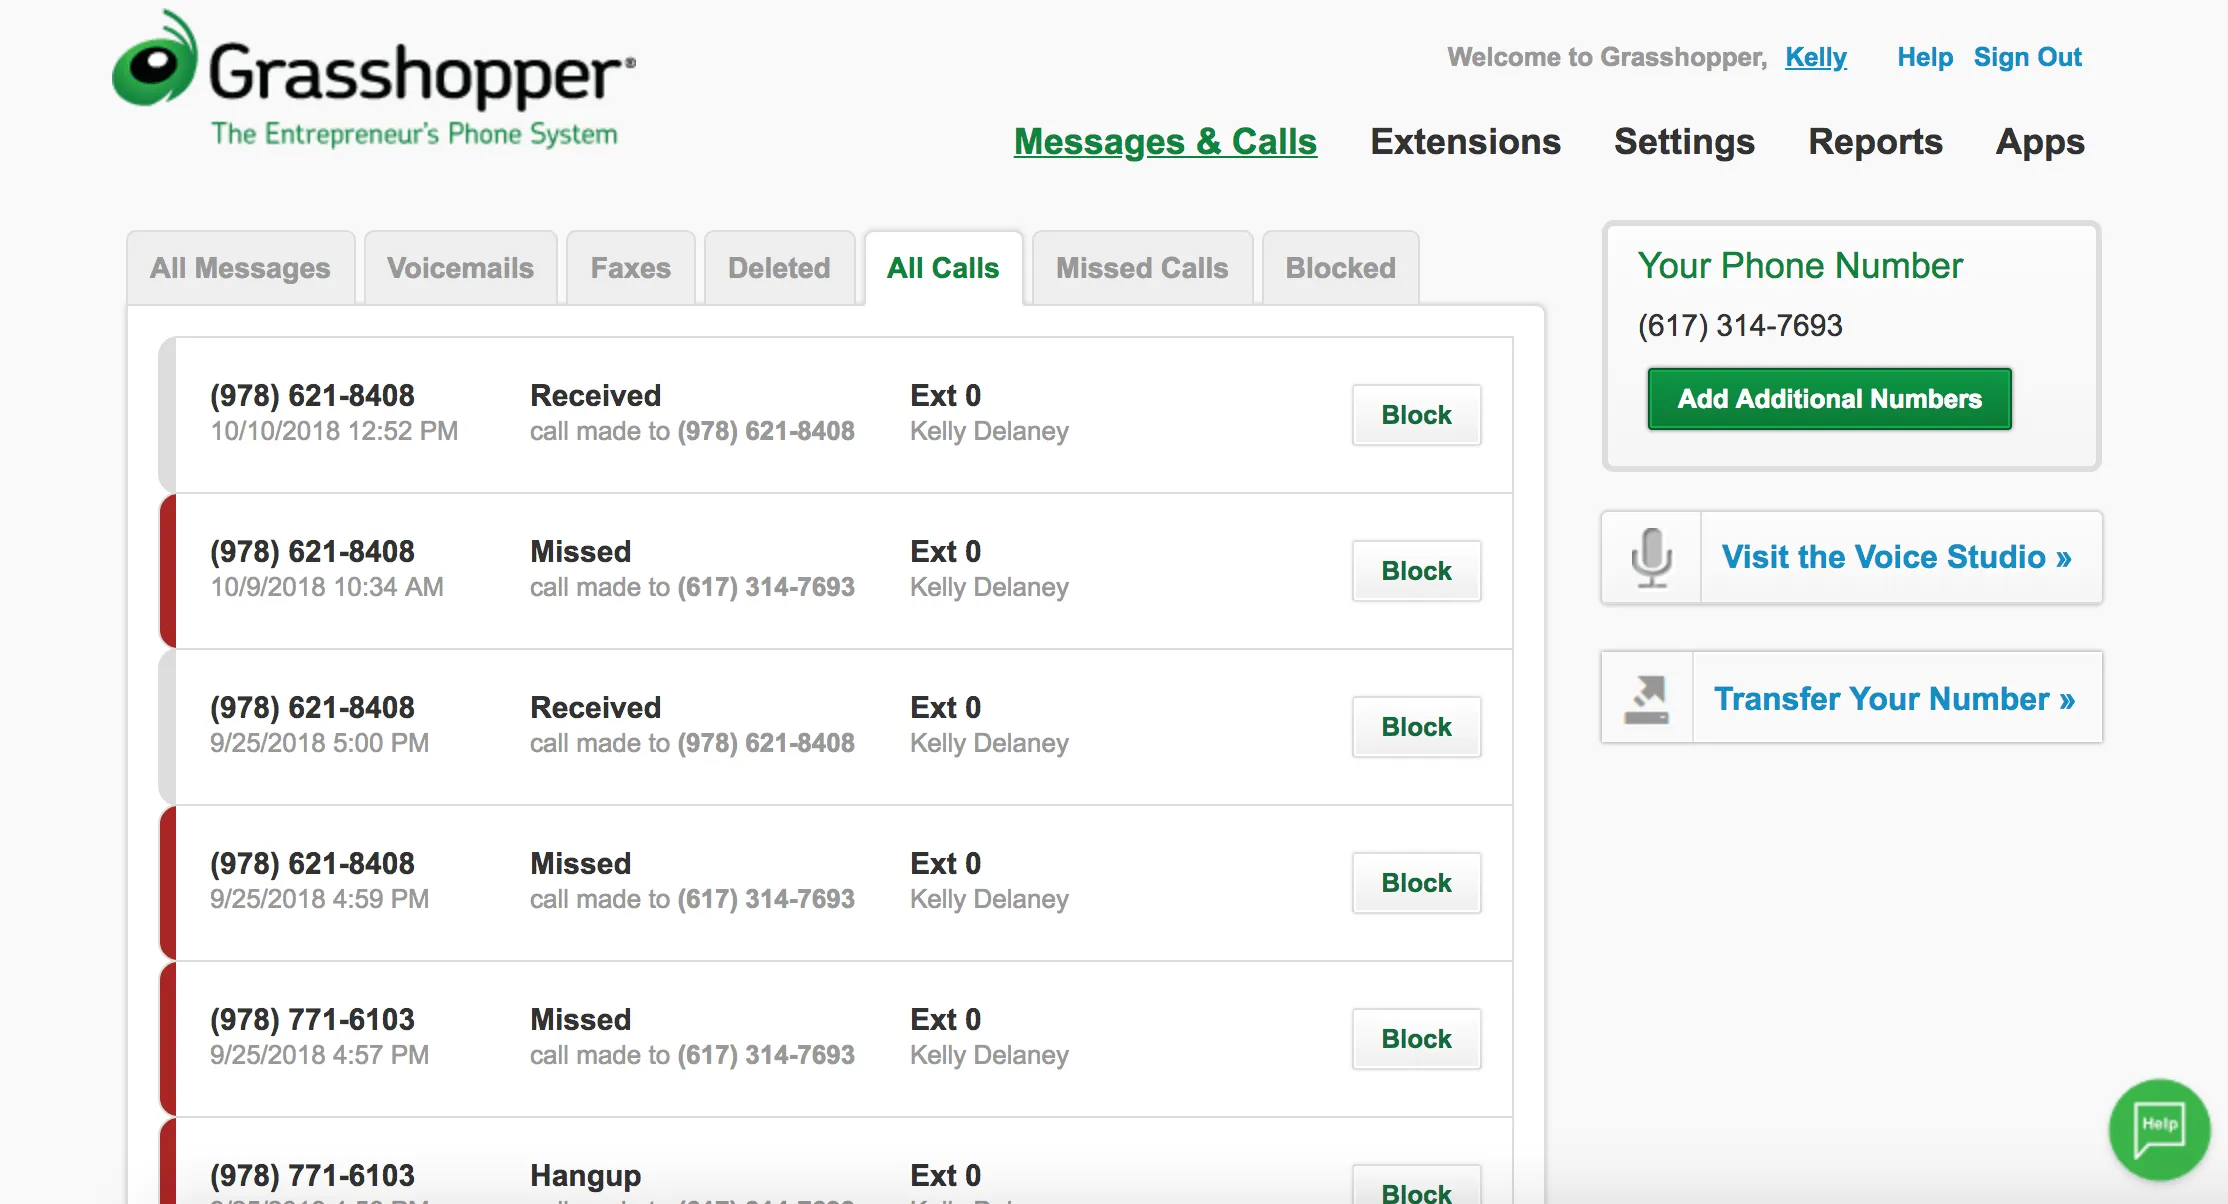Visit the Voice Studio link

pos(1899,556)
